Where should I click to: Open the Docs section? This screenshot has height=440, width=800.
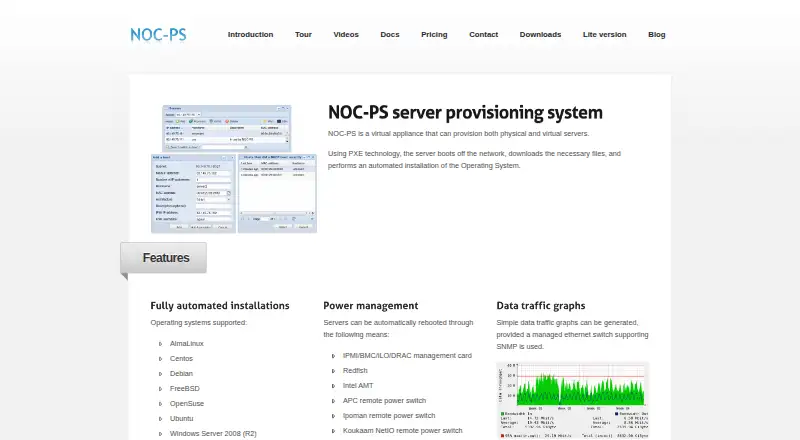390,35
